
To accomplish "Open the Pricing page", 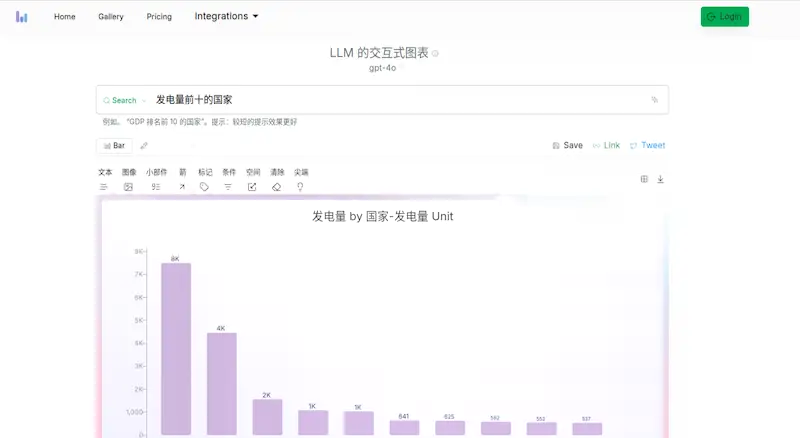I will [x=159, y=17].
